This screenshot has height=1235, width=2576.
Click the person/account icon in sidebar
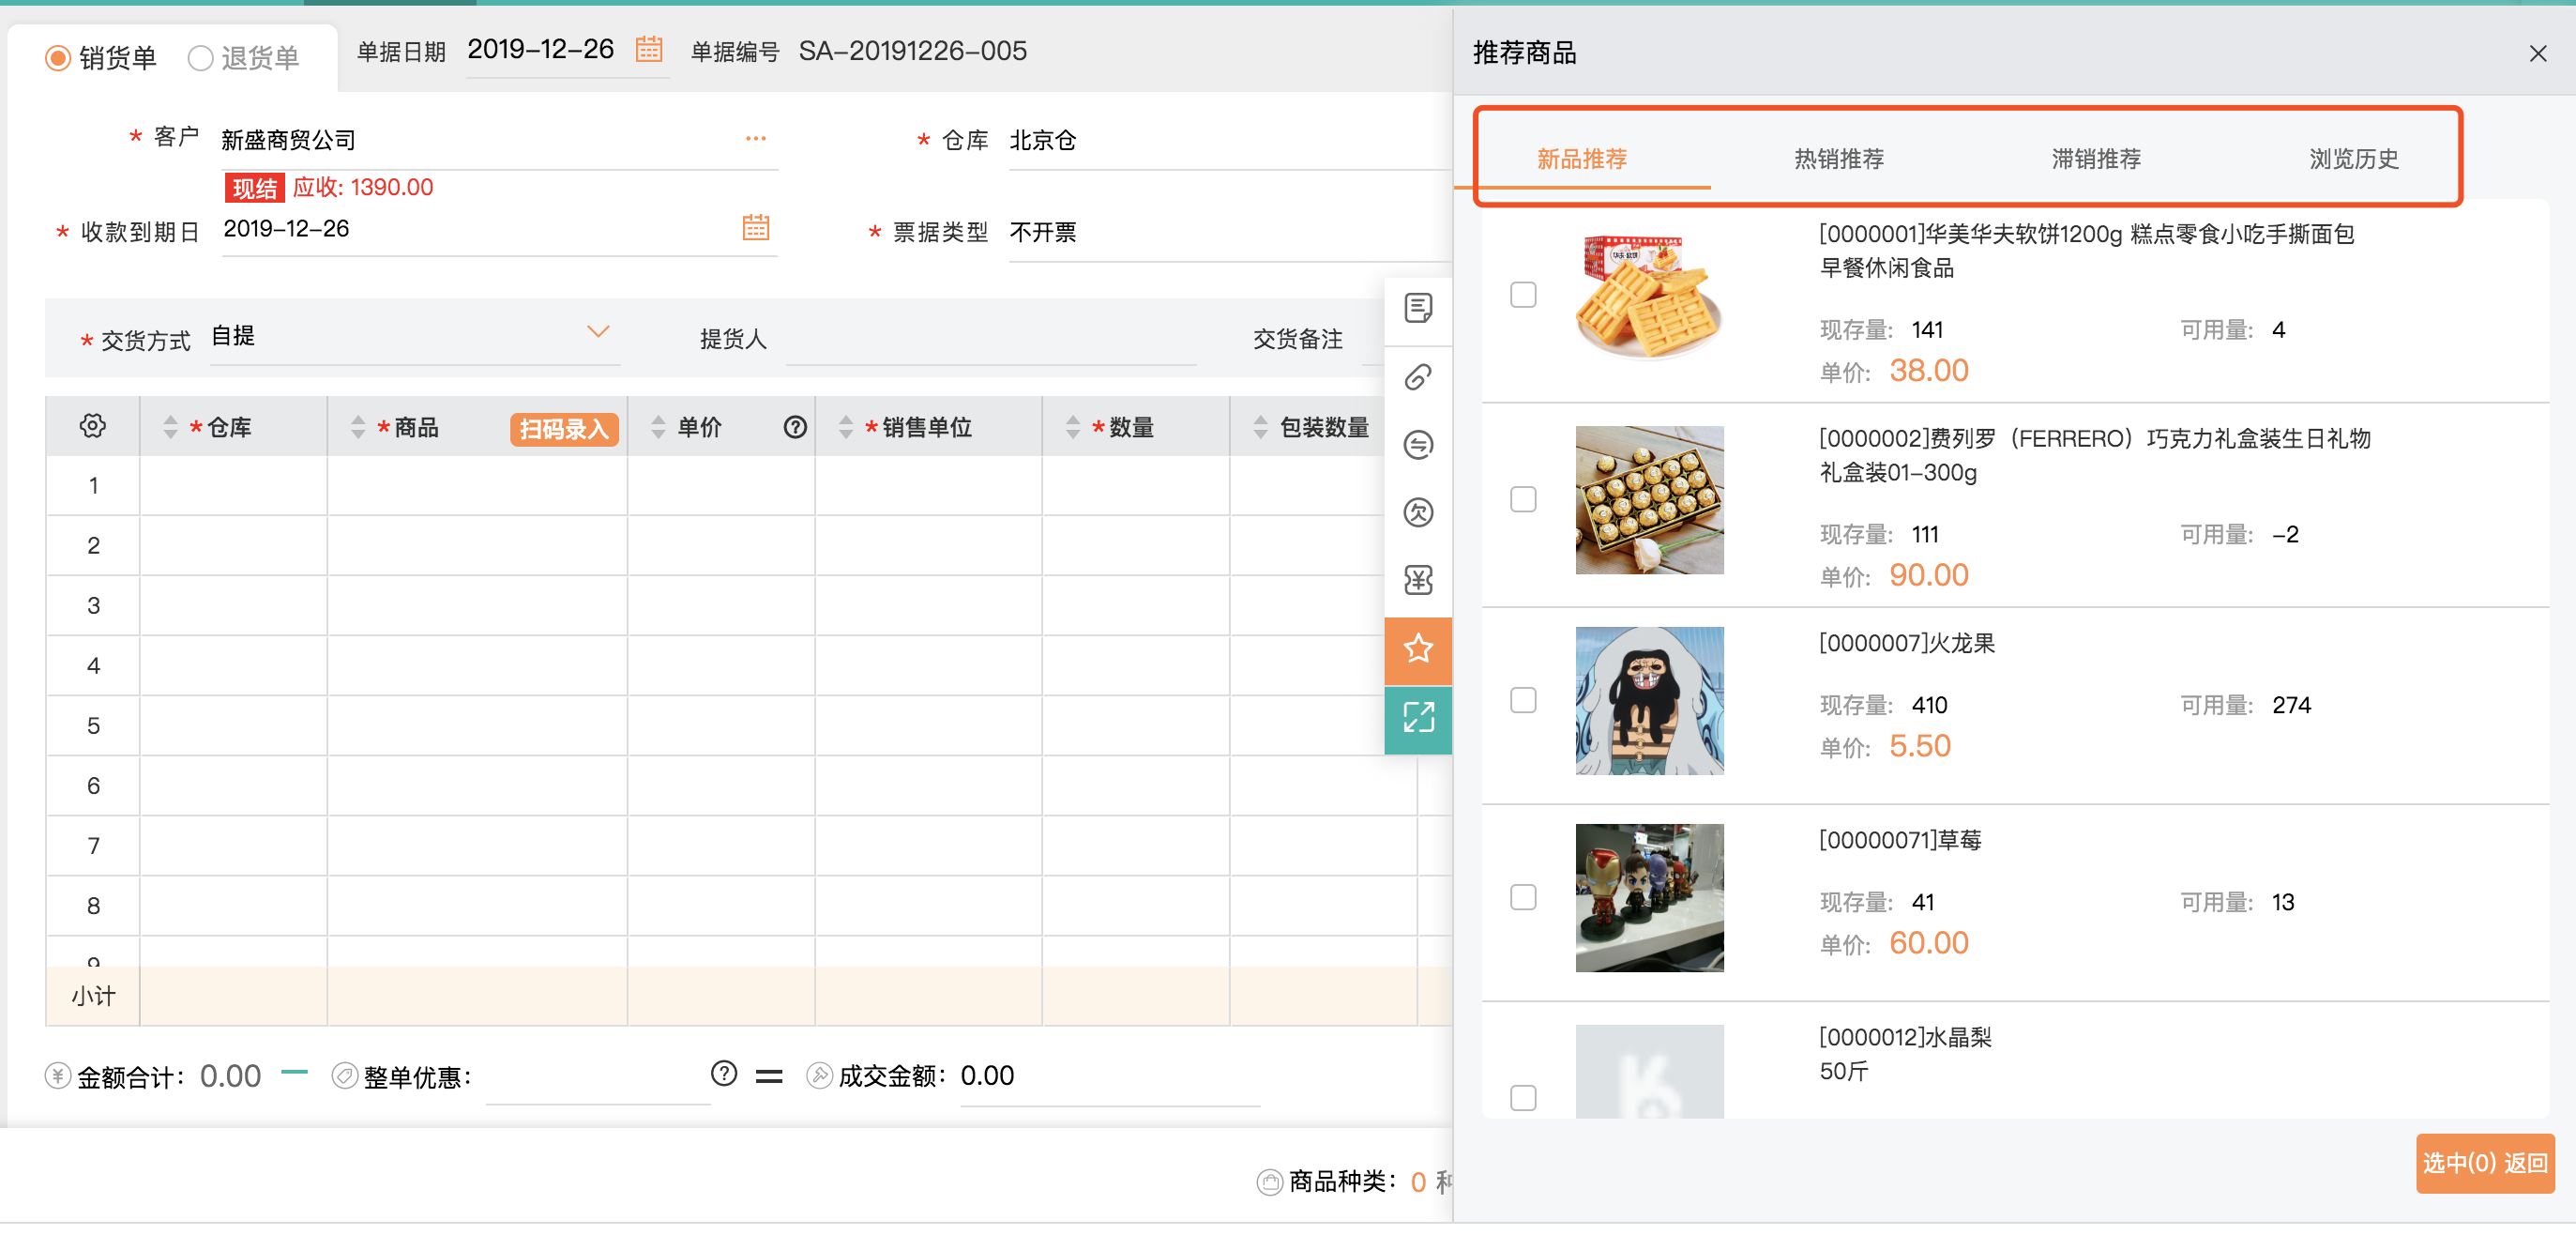(x=1417, y=511)
